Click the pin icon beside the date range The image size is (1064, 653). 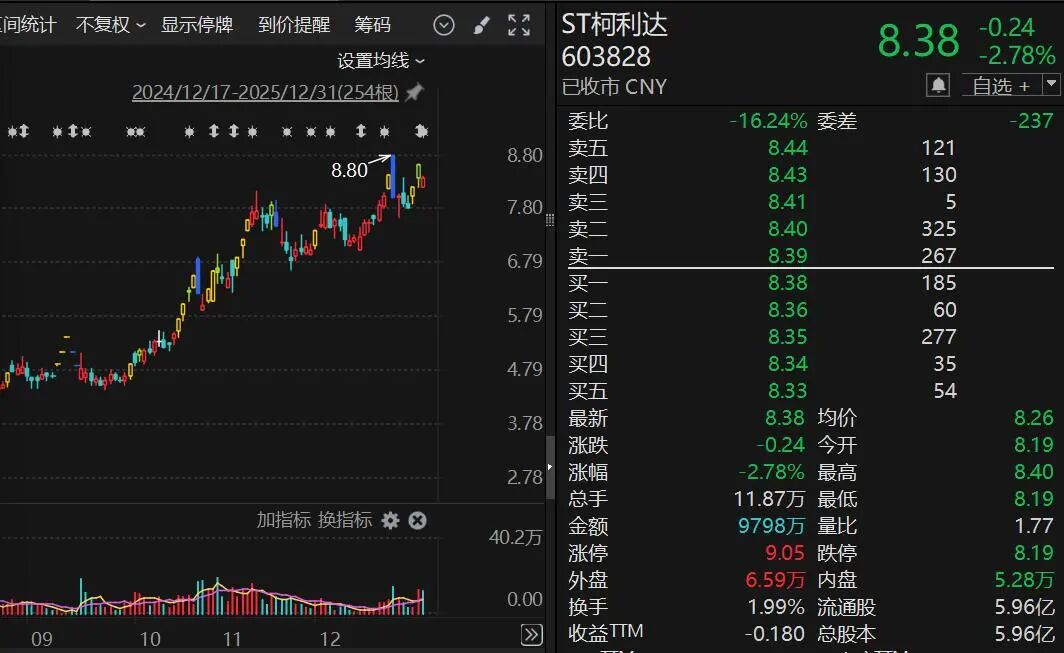(x=414, y=91)
